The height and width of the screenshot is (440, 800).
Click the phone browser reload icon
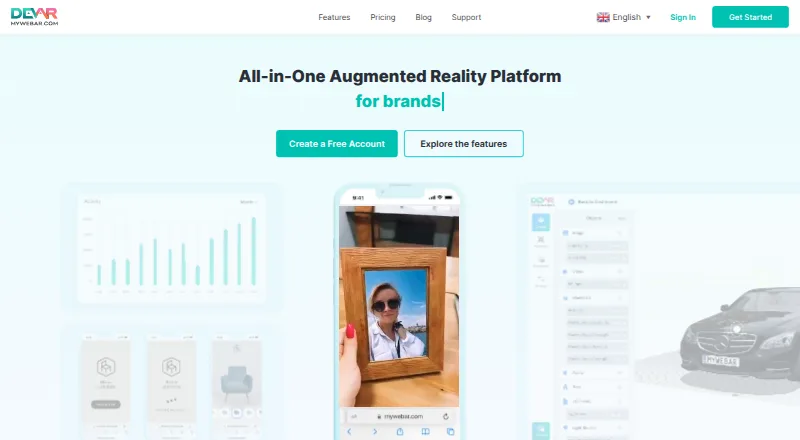[x=446, y=417]
